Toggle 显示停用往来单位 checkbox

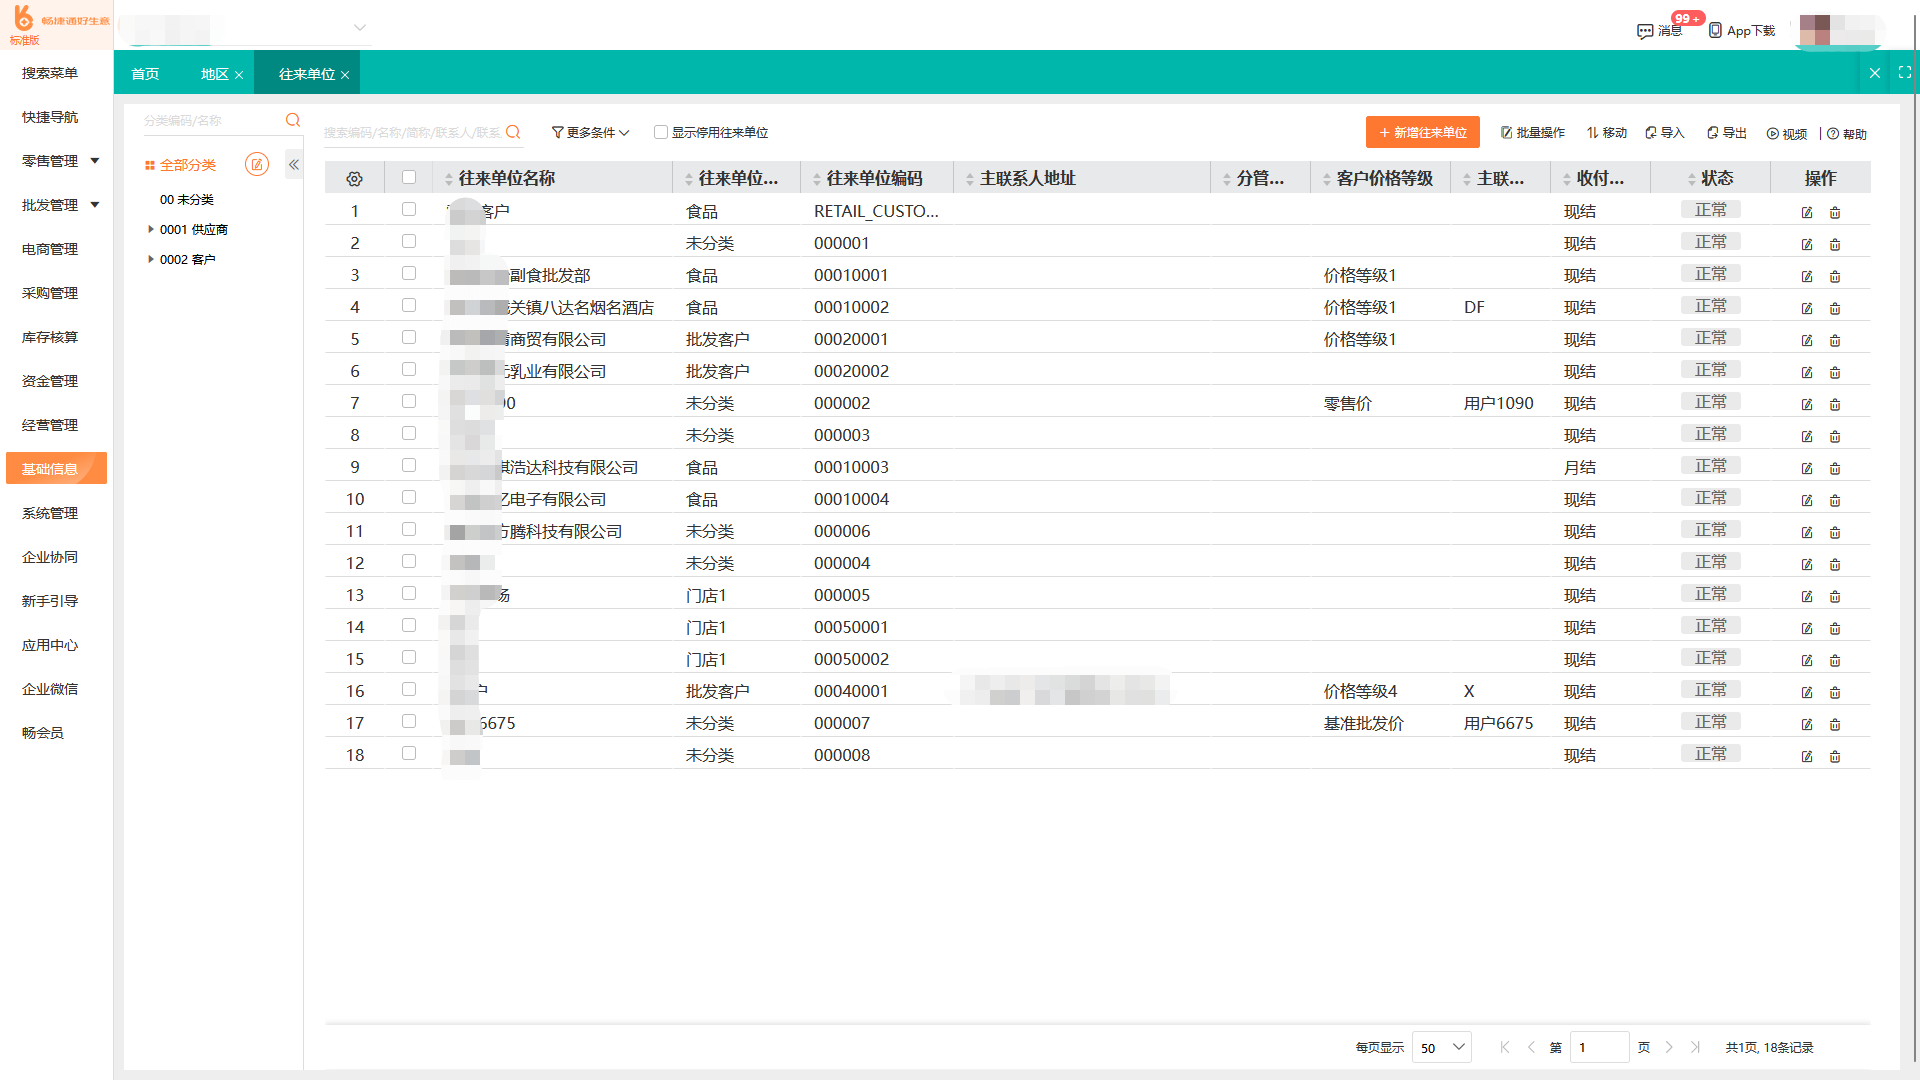(x=662, y=132)
